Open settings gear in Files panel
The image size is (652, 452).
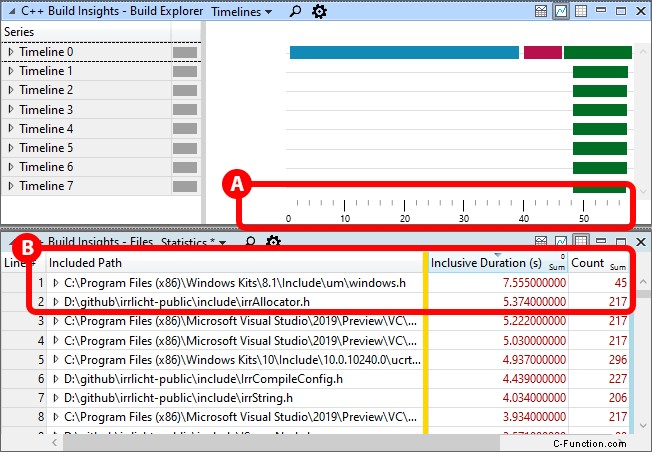[x=273, y=242]
